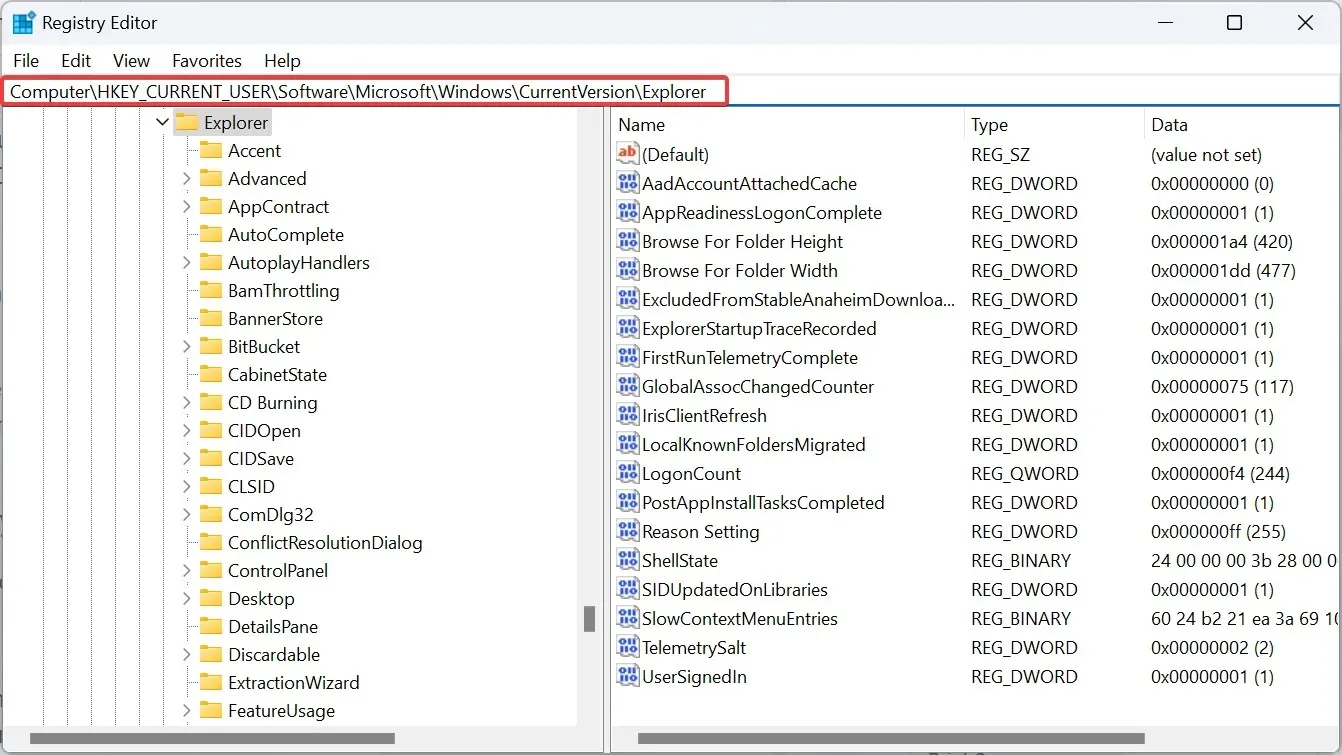Screen dimensions: 1342x755
Task: Select the LocalKnownFoldersMigrated value name
Action: coord(754,444)
